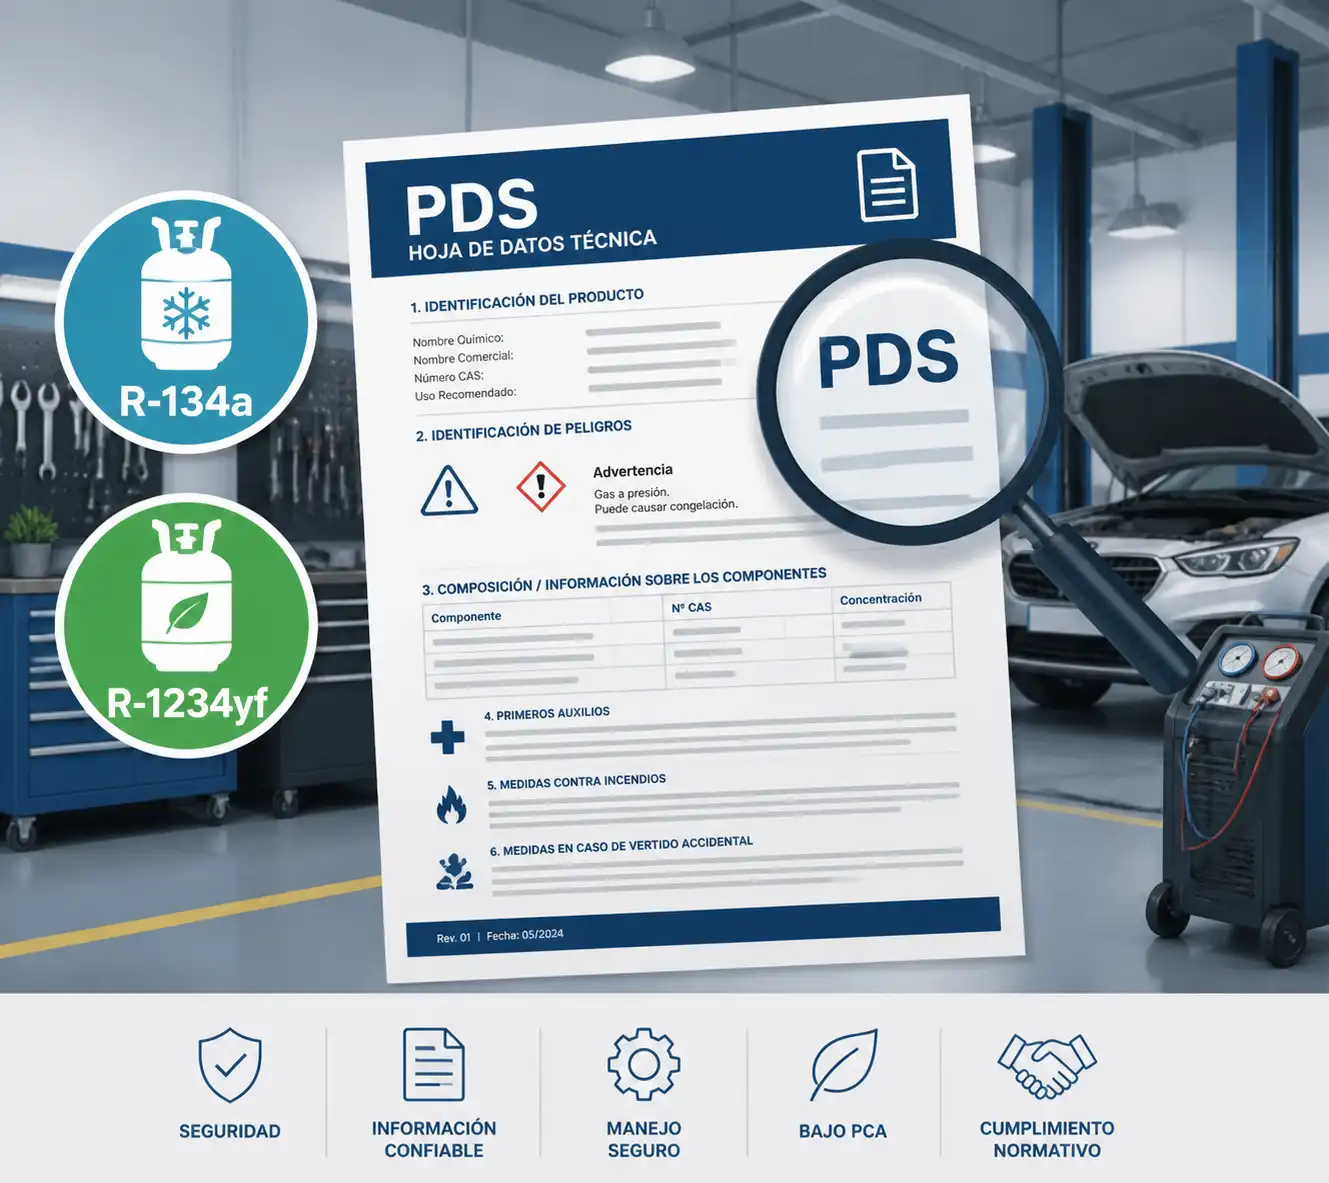Click the 'Nº CAS' table column header

coord(692,607)
